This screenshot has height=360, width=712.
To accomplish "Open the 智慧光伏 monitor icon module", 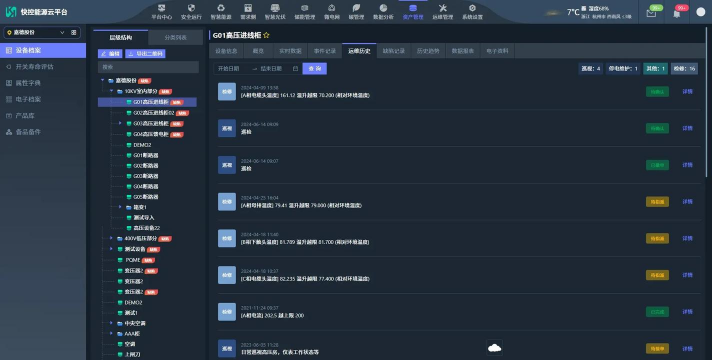I will click(x=275, y=12).
